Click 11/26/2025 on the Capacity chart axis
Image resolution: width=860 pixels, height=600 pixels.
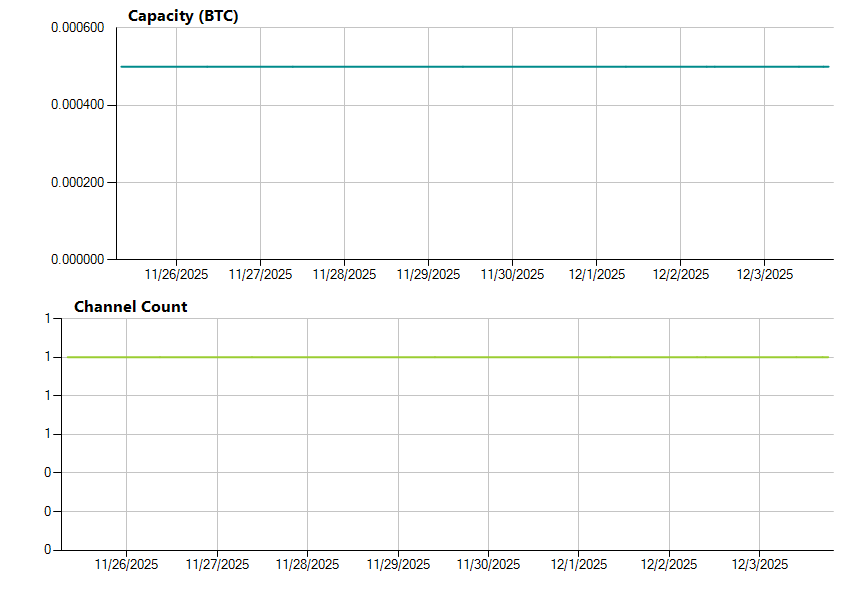click(176, 274)
